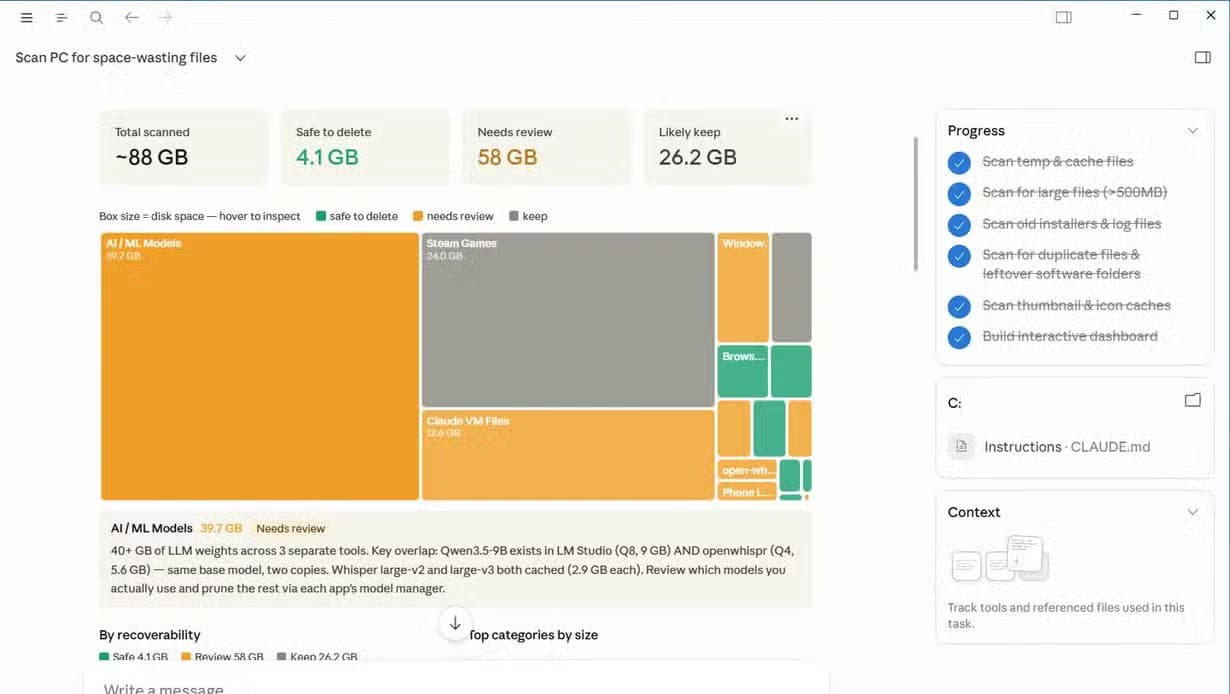
Task: Click the 'Progress' panel heading
Action: tap(976, 131)
